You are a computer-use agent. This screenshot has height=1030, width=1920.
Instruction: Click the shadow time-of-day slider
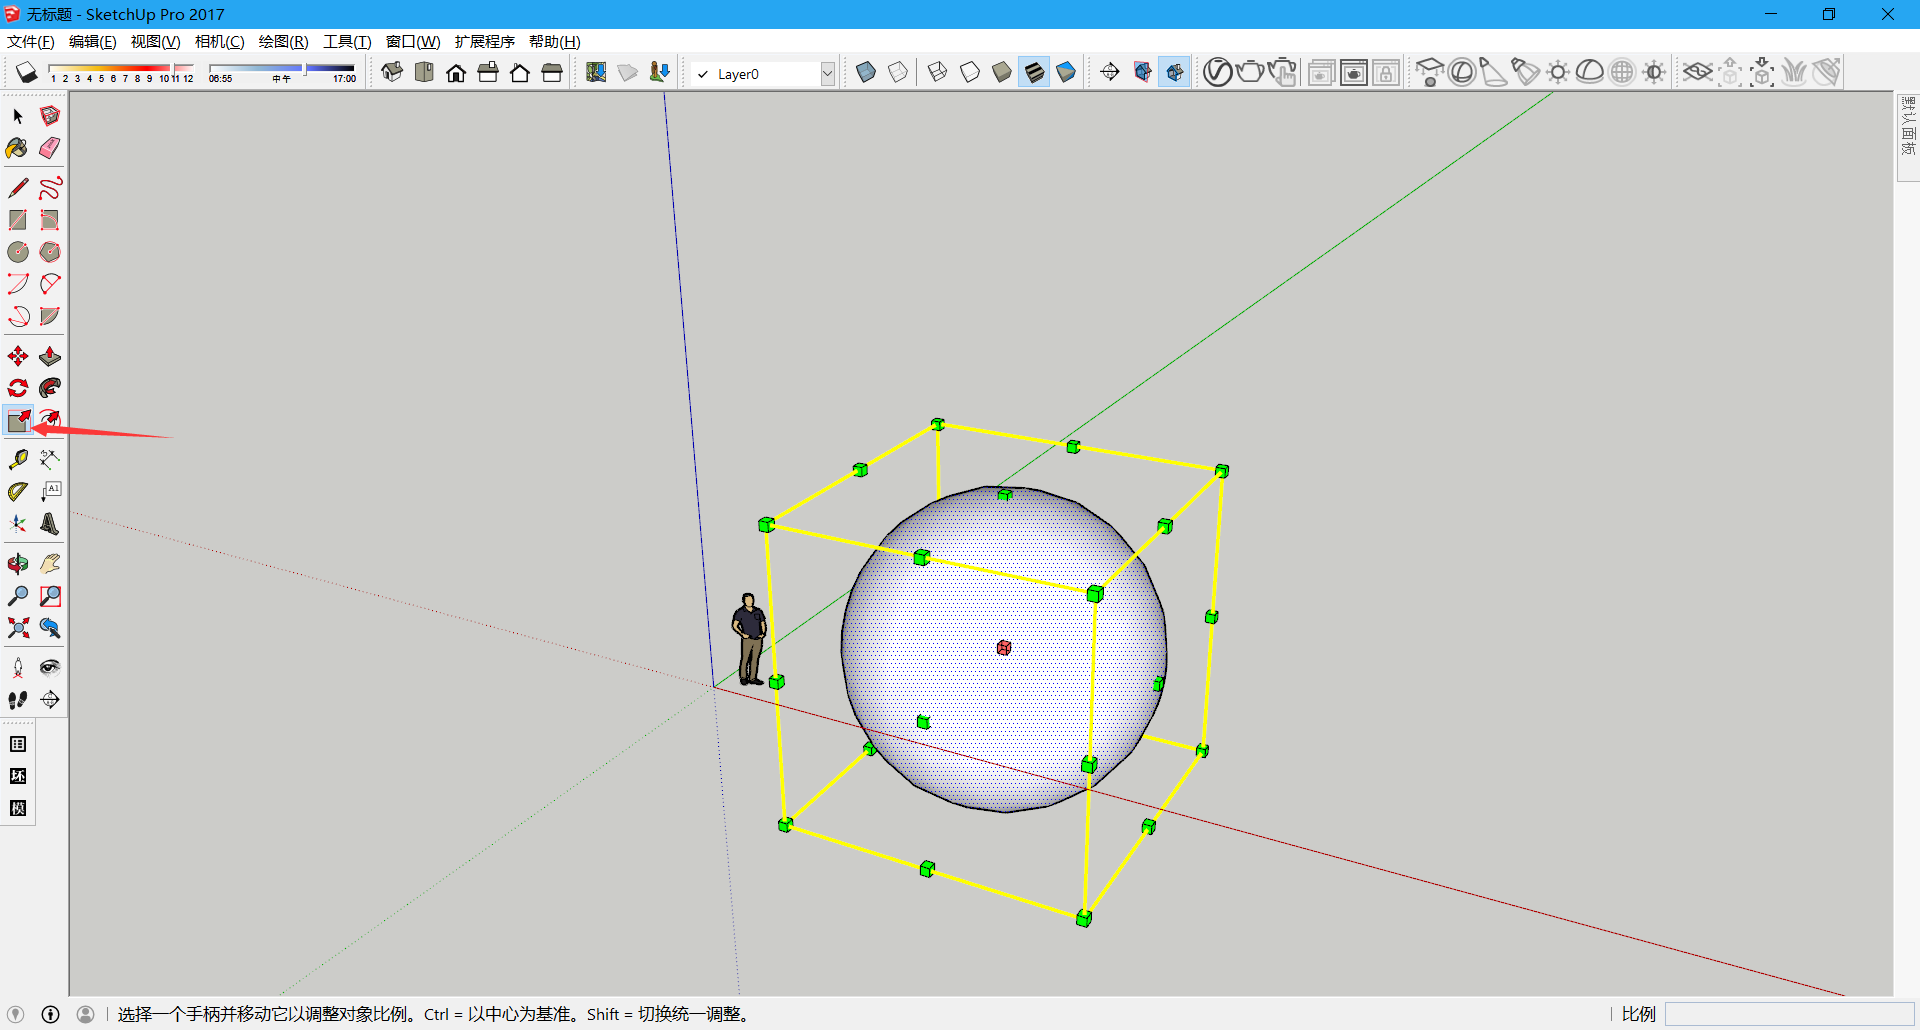click(282, 69)
